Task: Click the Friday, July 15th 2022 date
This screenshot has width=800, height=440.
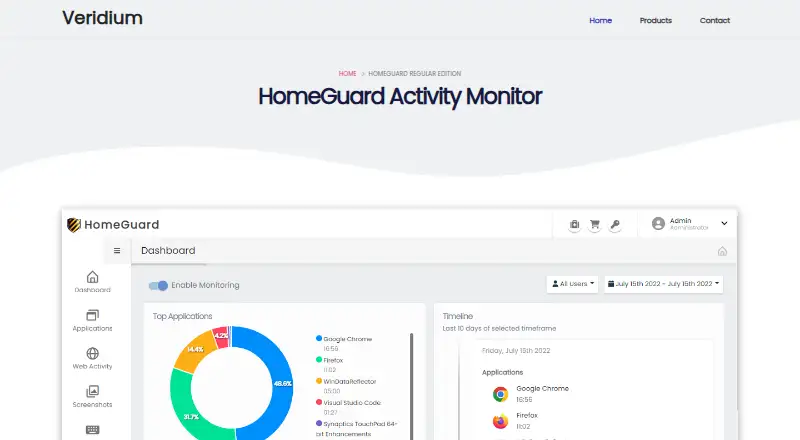Action: tap(516, 351)
